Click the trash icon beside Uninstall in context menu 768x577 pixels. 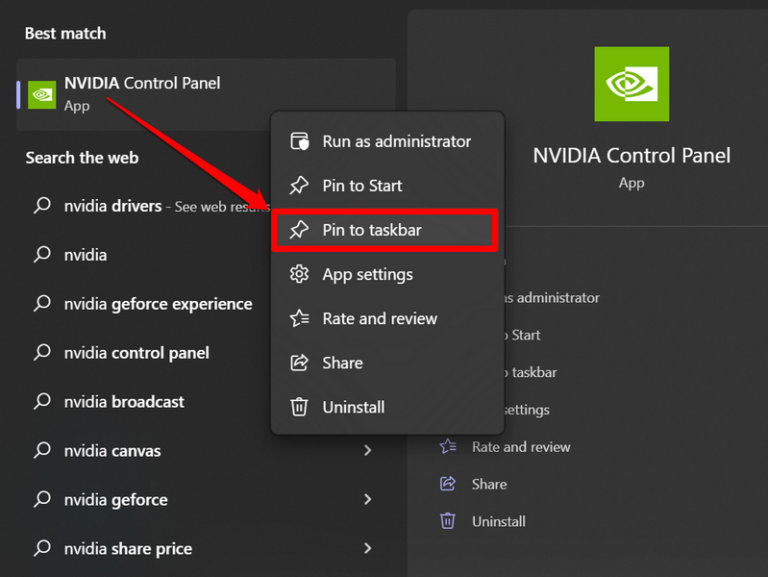(x=299, y=407)
